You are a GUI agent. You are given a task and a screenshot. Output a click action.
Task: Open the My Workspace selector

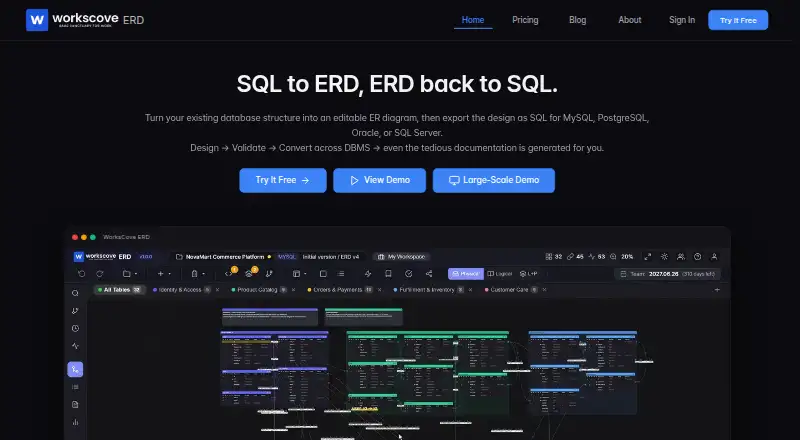tap(401, 257)
